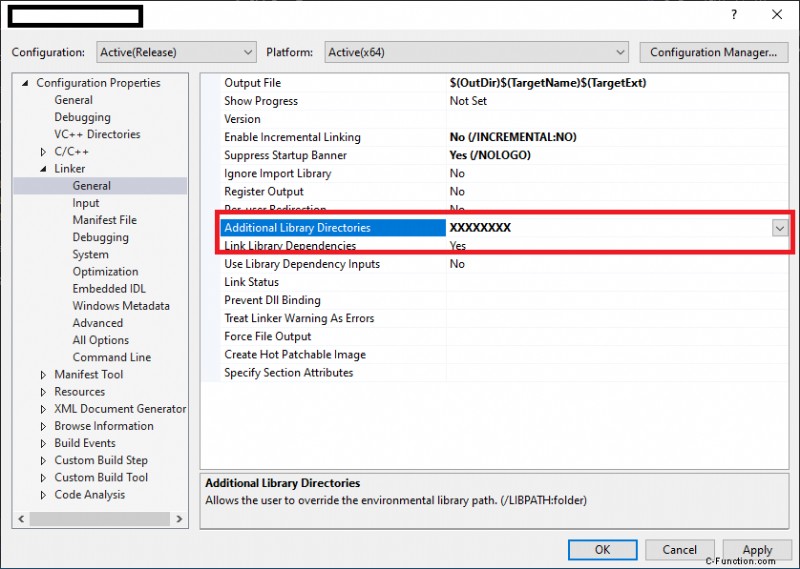Image resolution: width=800 pixels, height=569 pixels.
Task: Click the Treat Linker Warning As Errors row
Action: pyautogui.click(x=299, y=318)
